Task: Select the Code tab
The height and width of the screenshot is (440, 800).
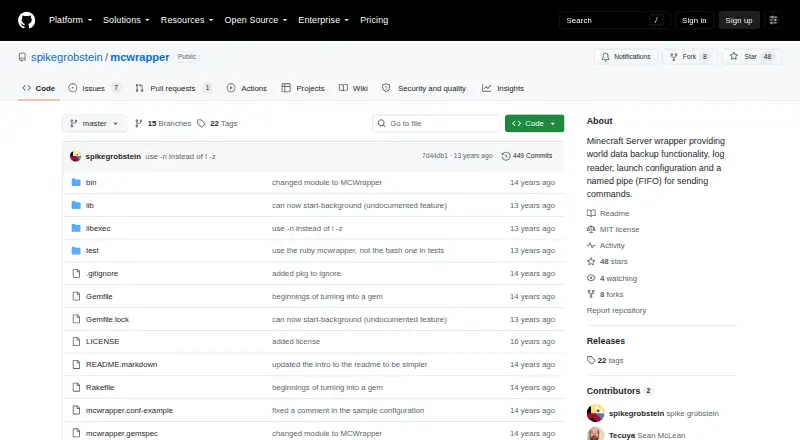Action: 39,88
